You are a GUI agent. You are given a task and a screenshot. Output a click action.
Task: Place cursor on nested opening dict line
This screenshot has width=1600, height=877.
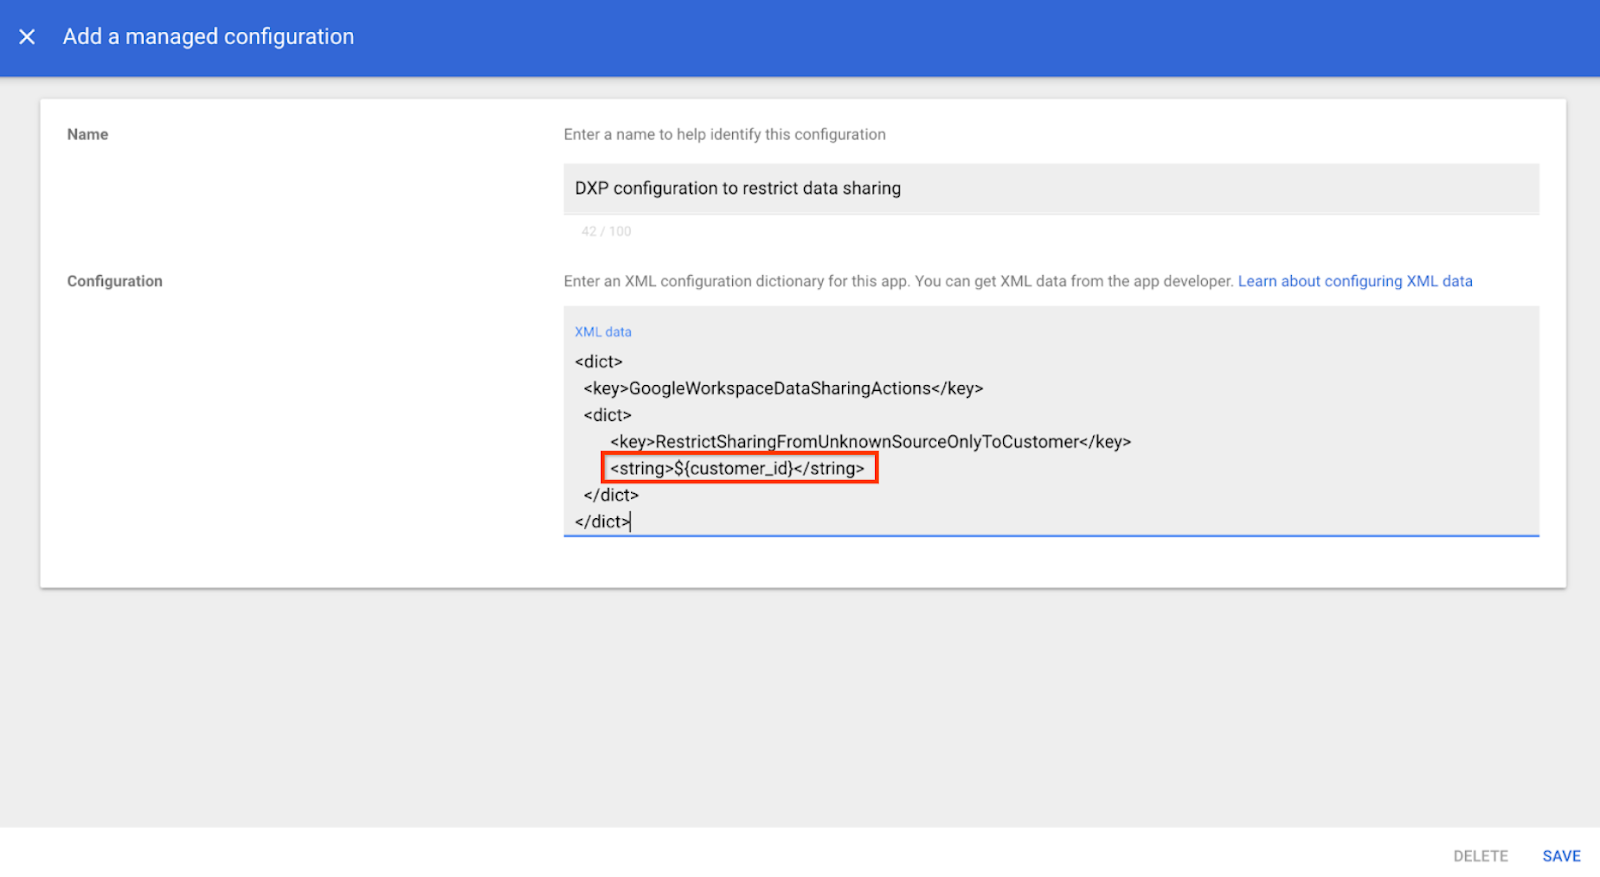(x=607, y=415)
